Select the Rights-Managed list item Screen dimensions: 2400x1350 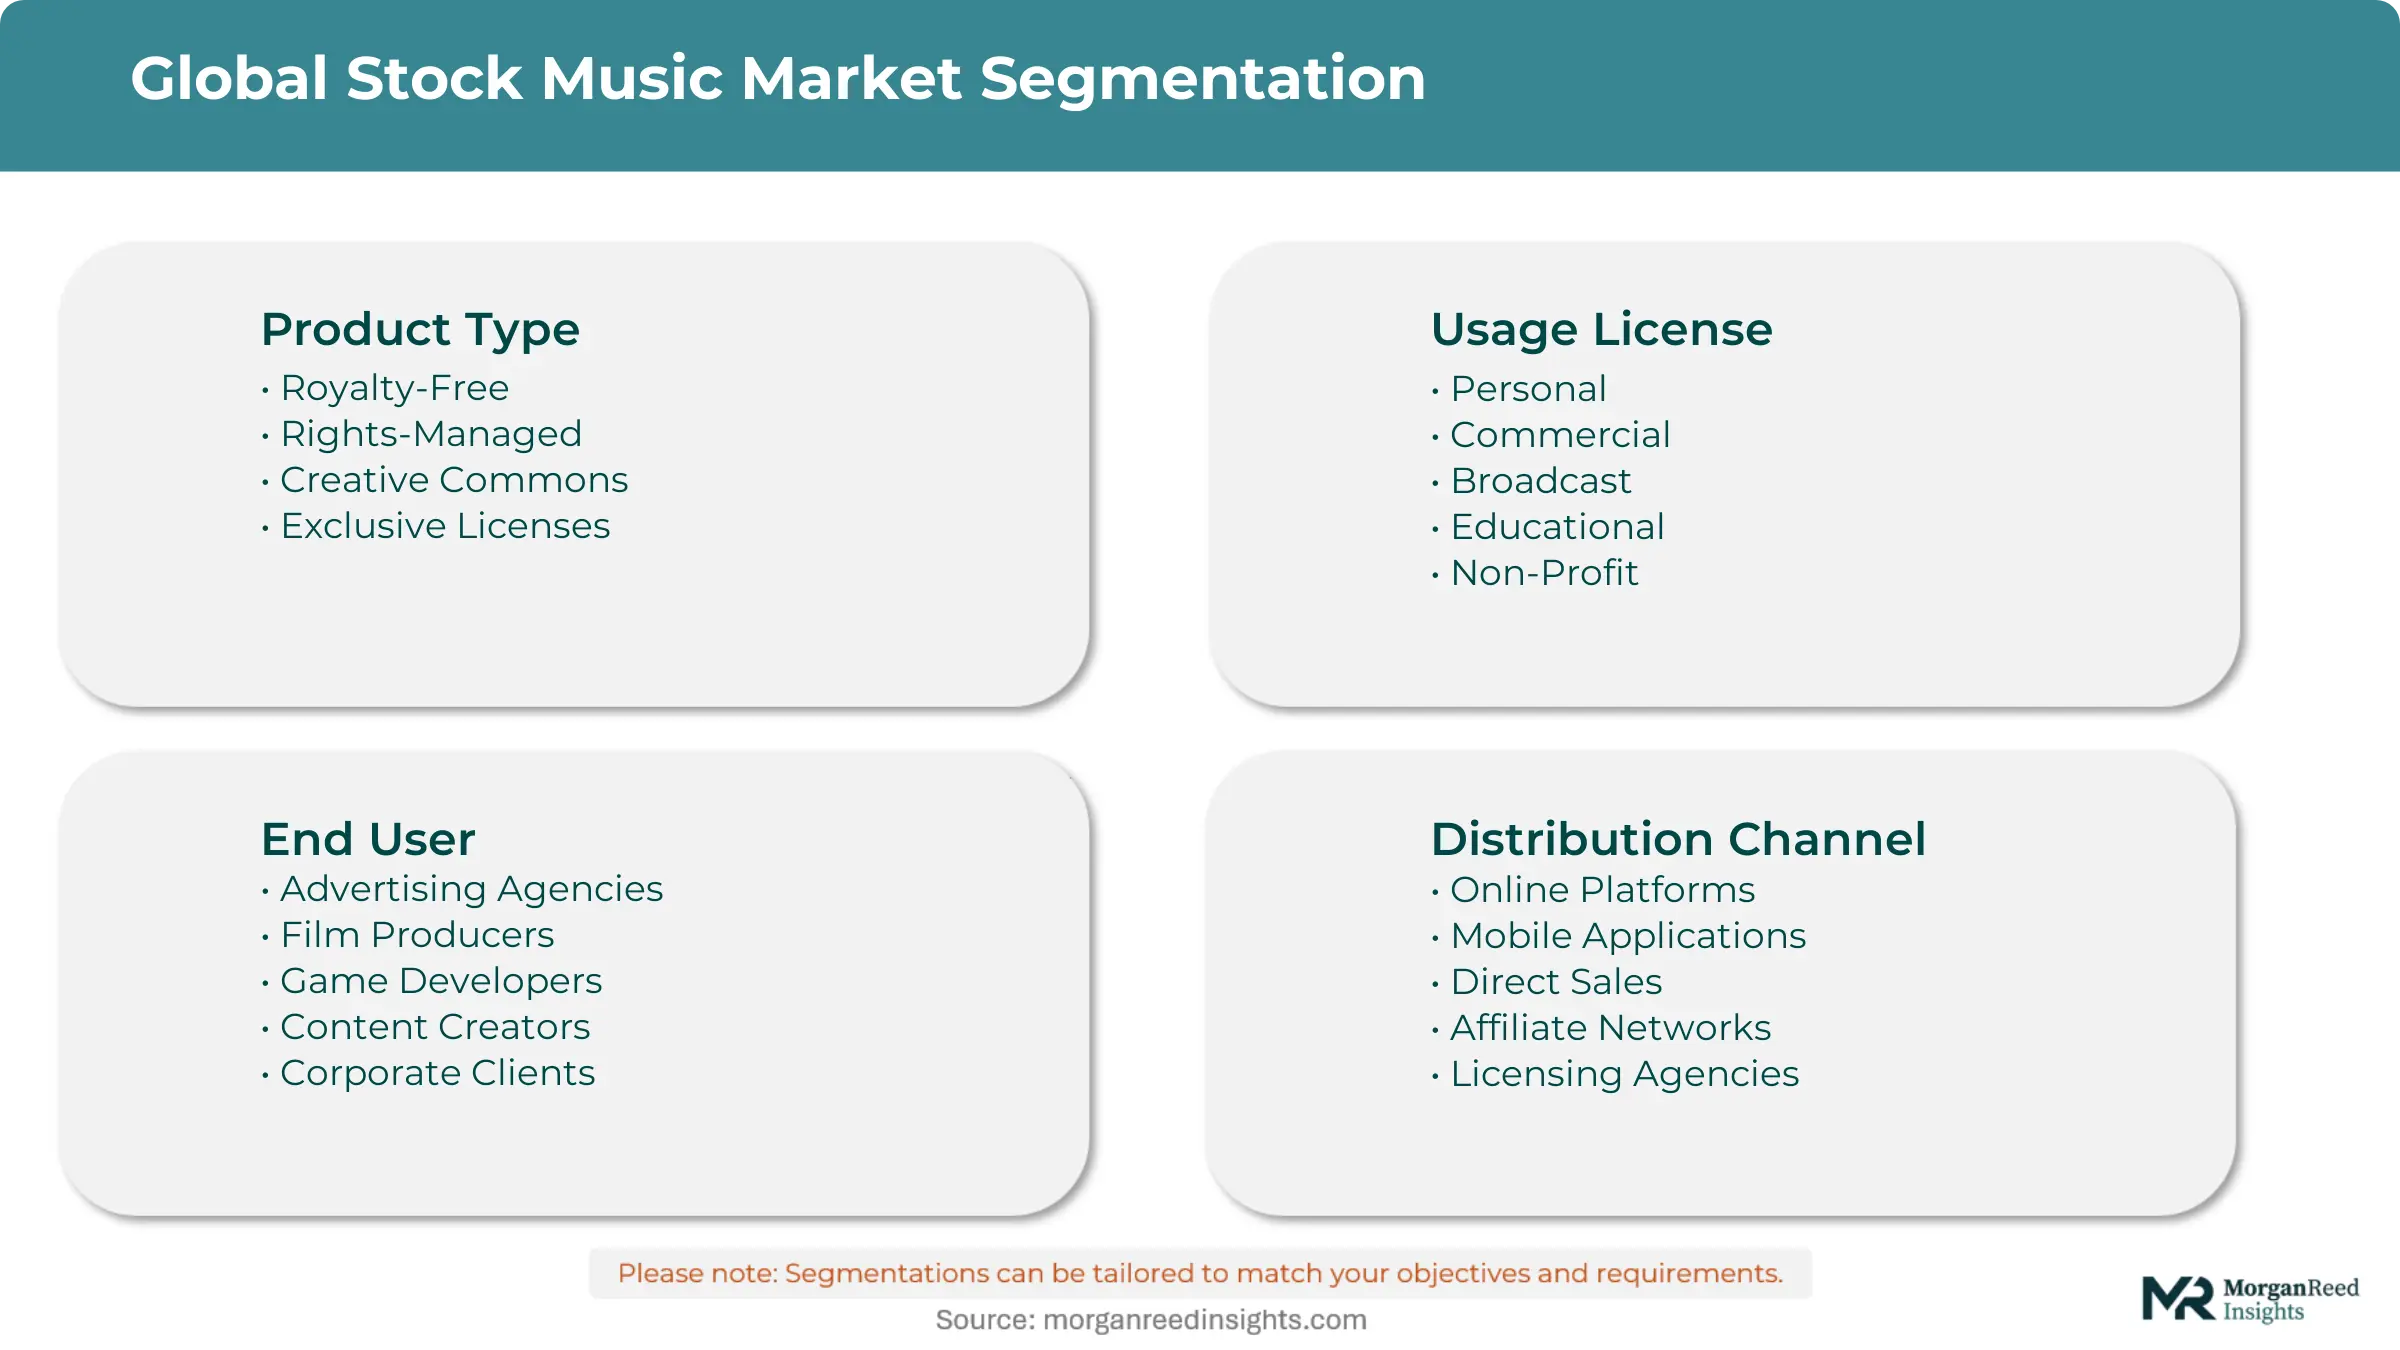tap(430, 434)
